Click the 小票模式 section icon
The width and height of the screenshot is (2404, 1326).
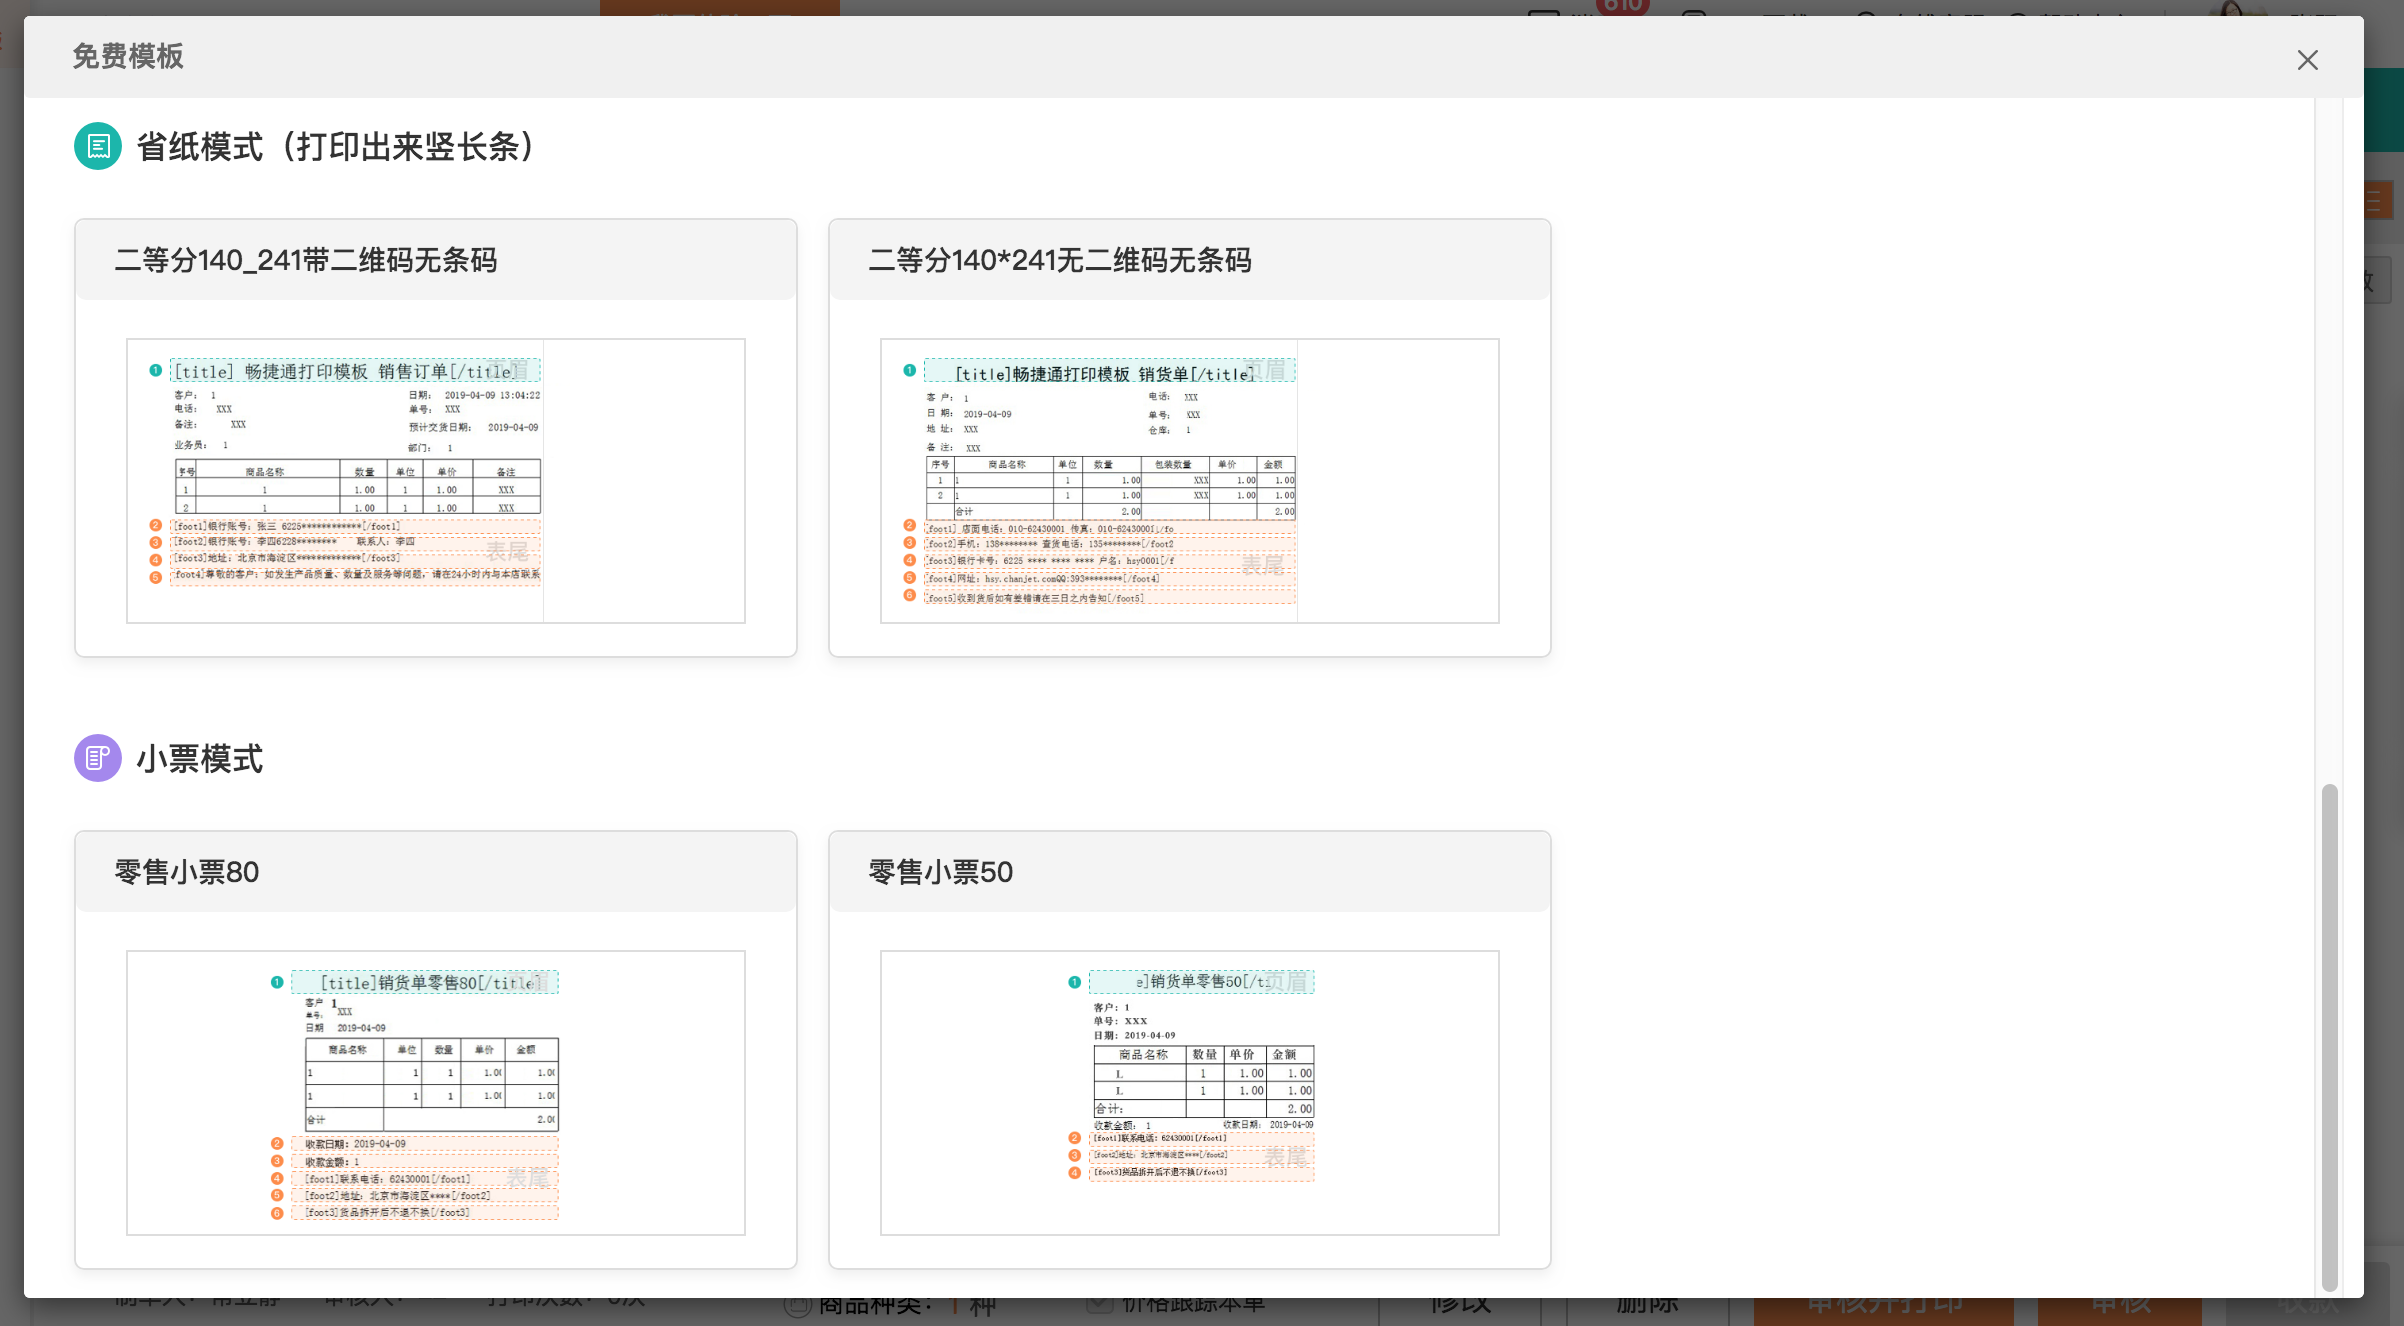coord(95,758)
